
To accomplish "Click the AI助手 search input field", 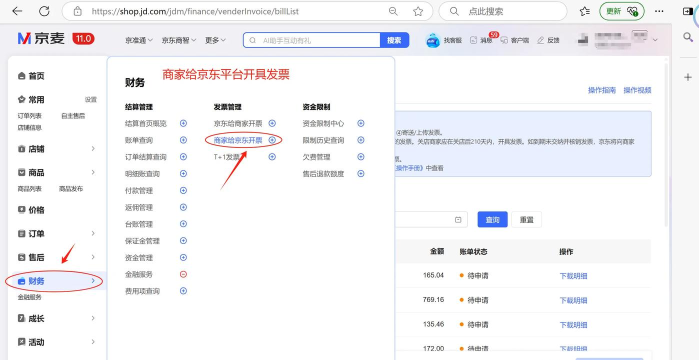I will point(312,40).
